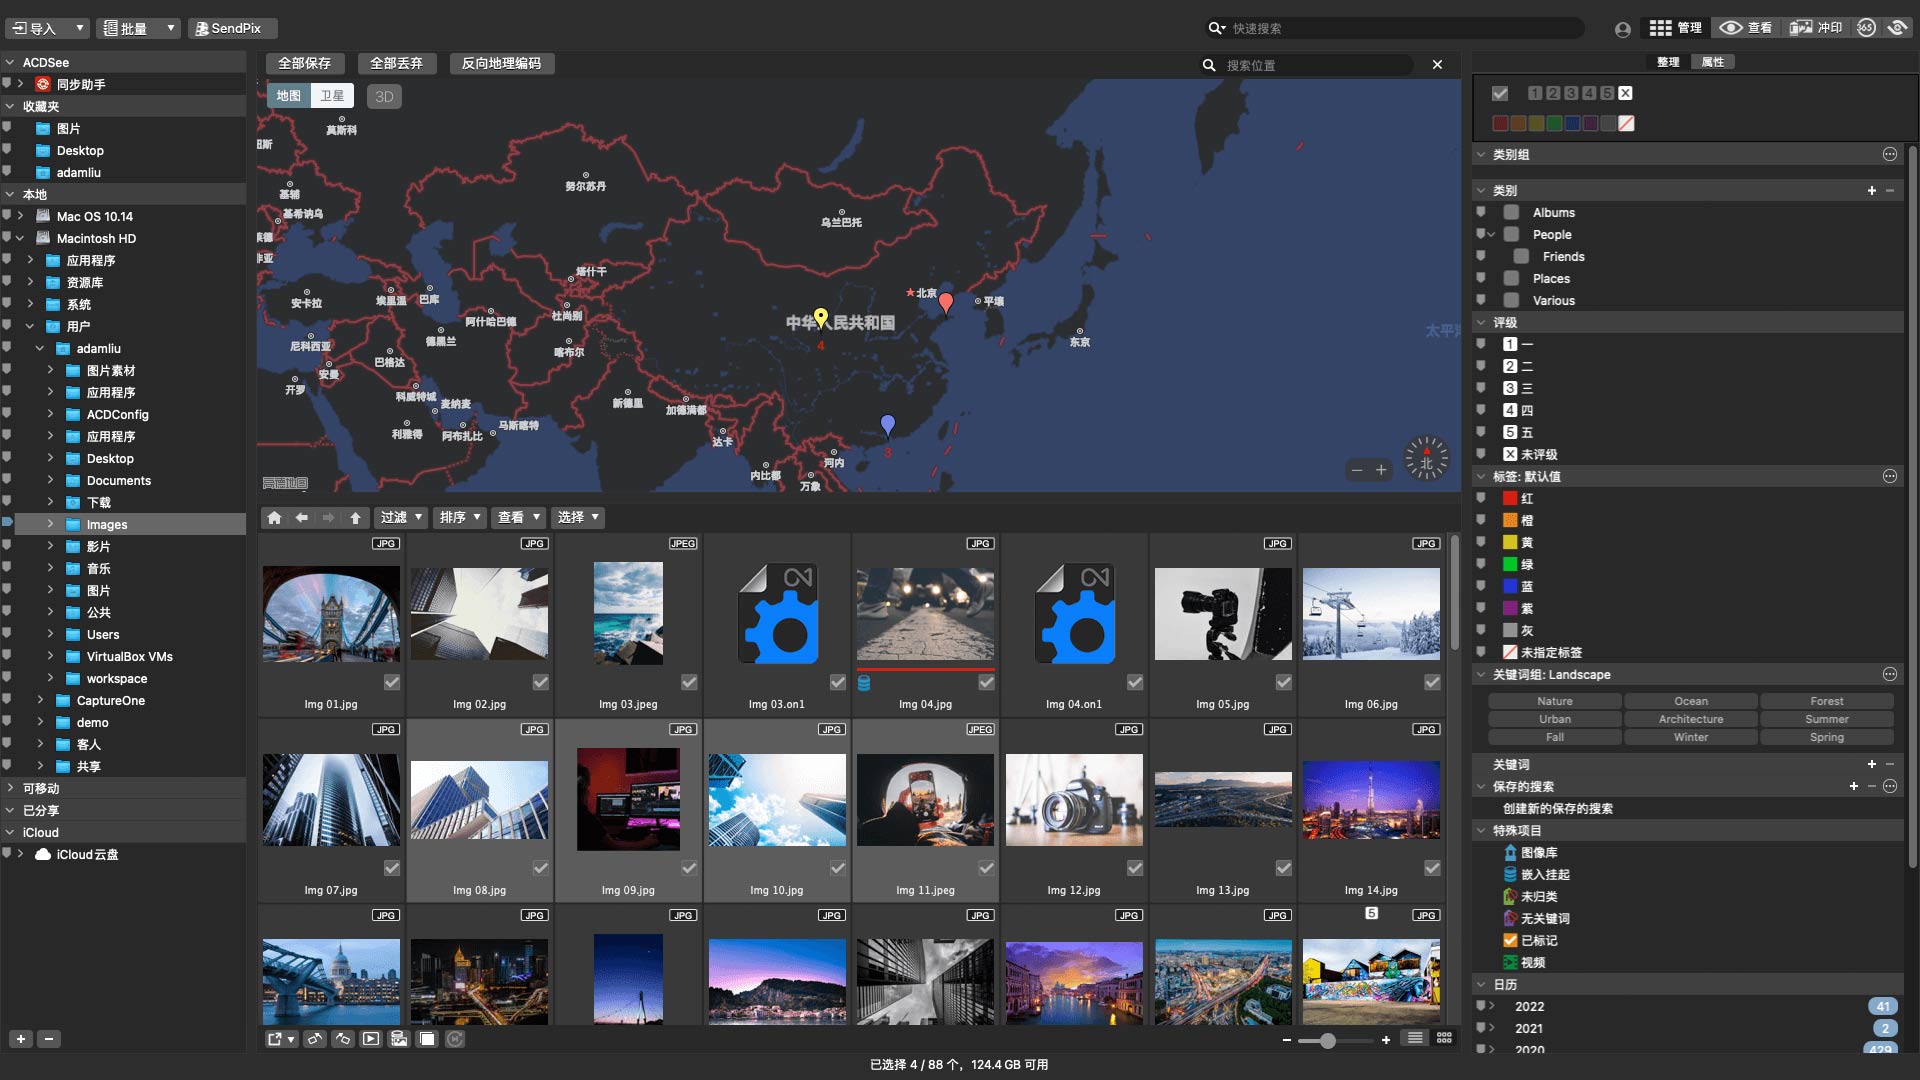
Task: Open the 属性 tab in right panel
Action: [1713, 62]
